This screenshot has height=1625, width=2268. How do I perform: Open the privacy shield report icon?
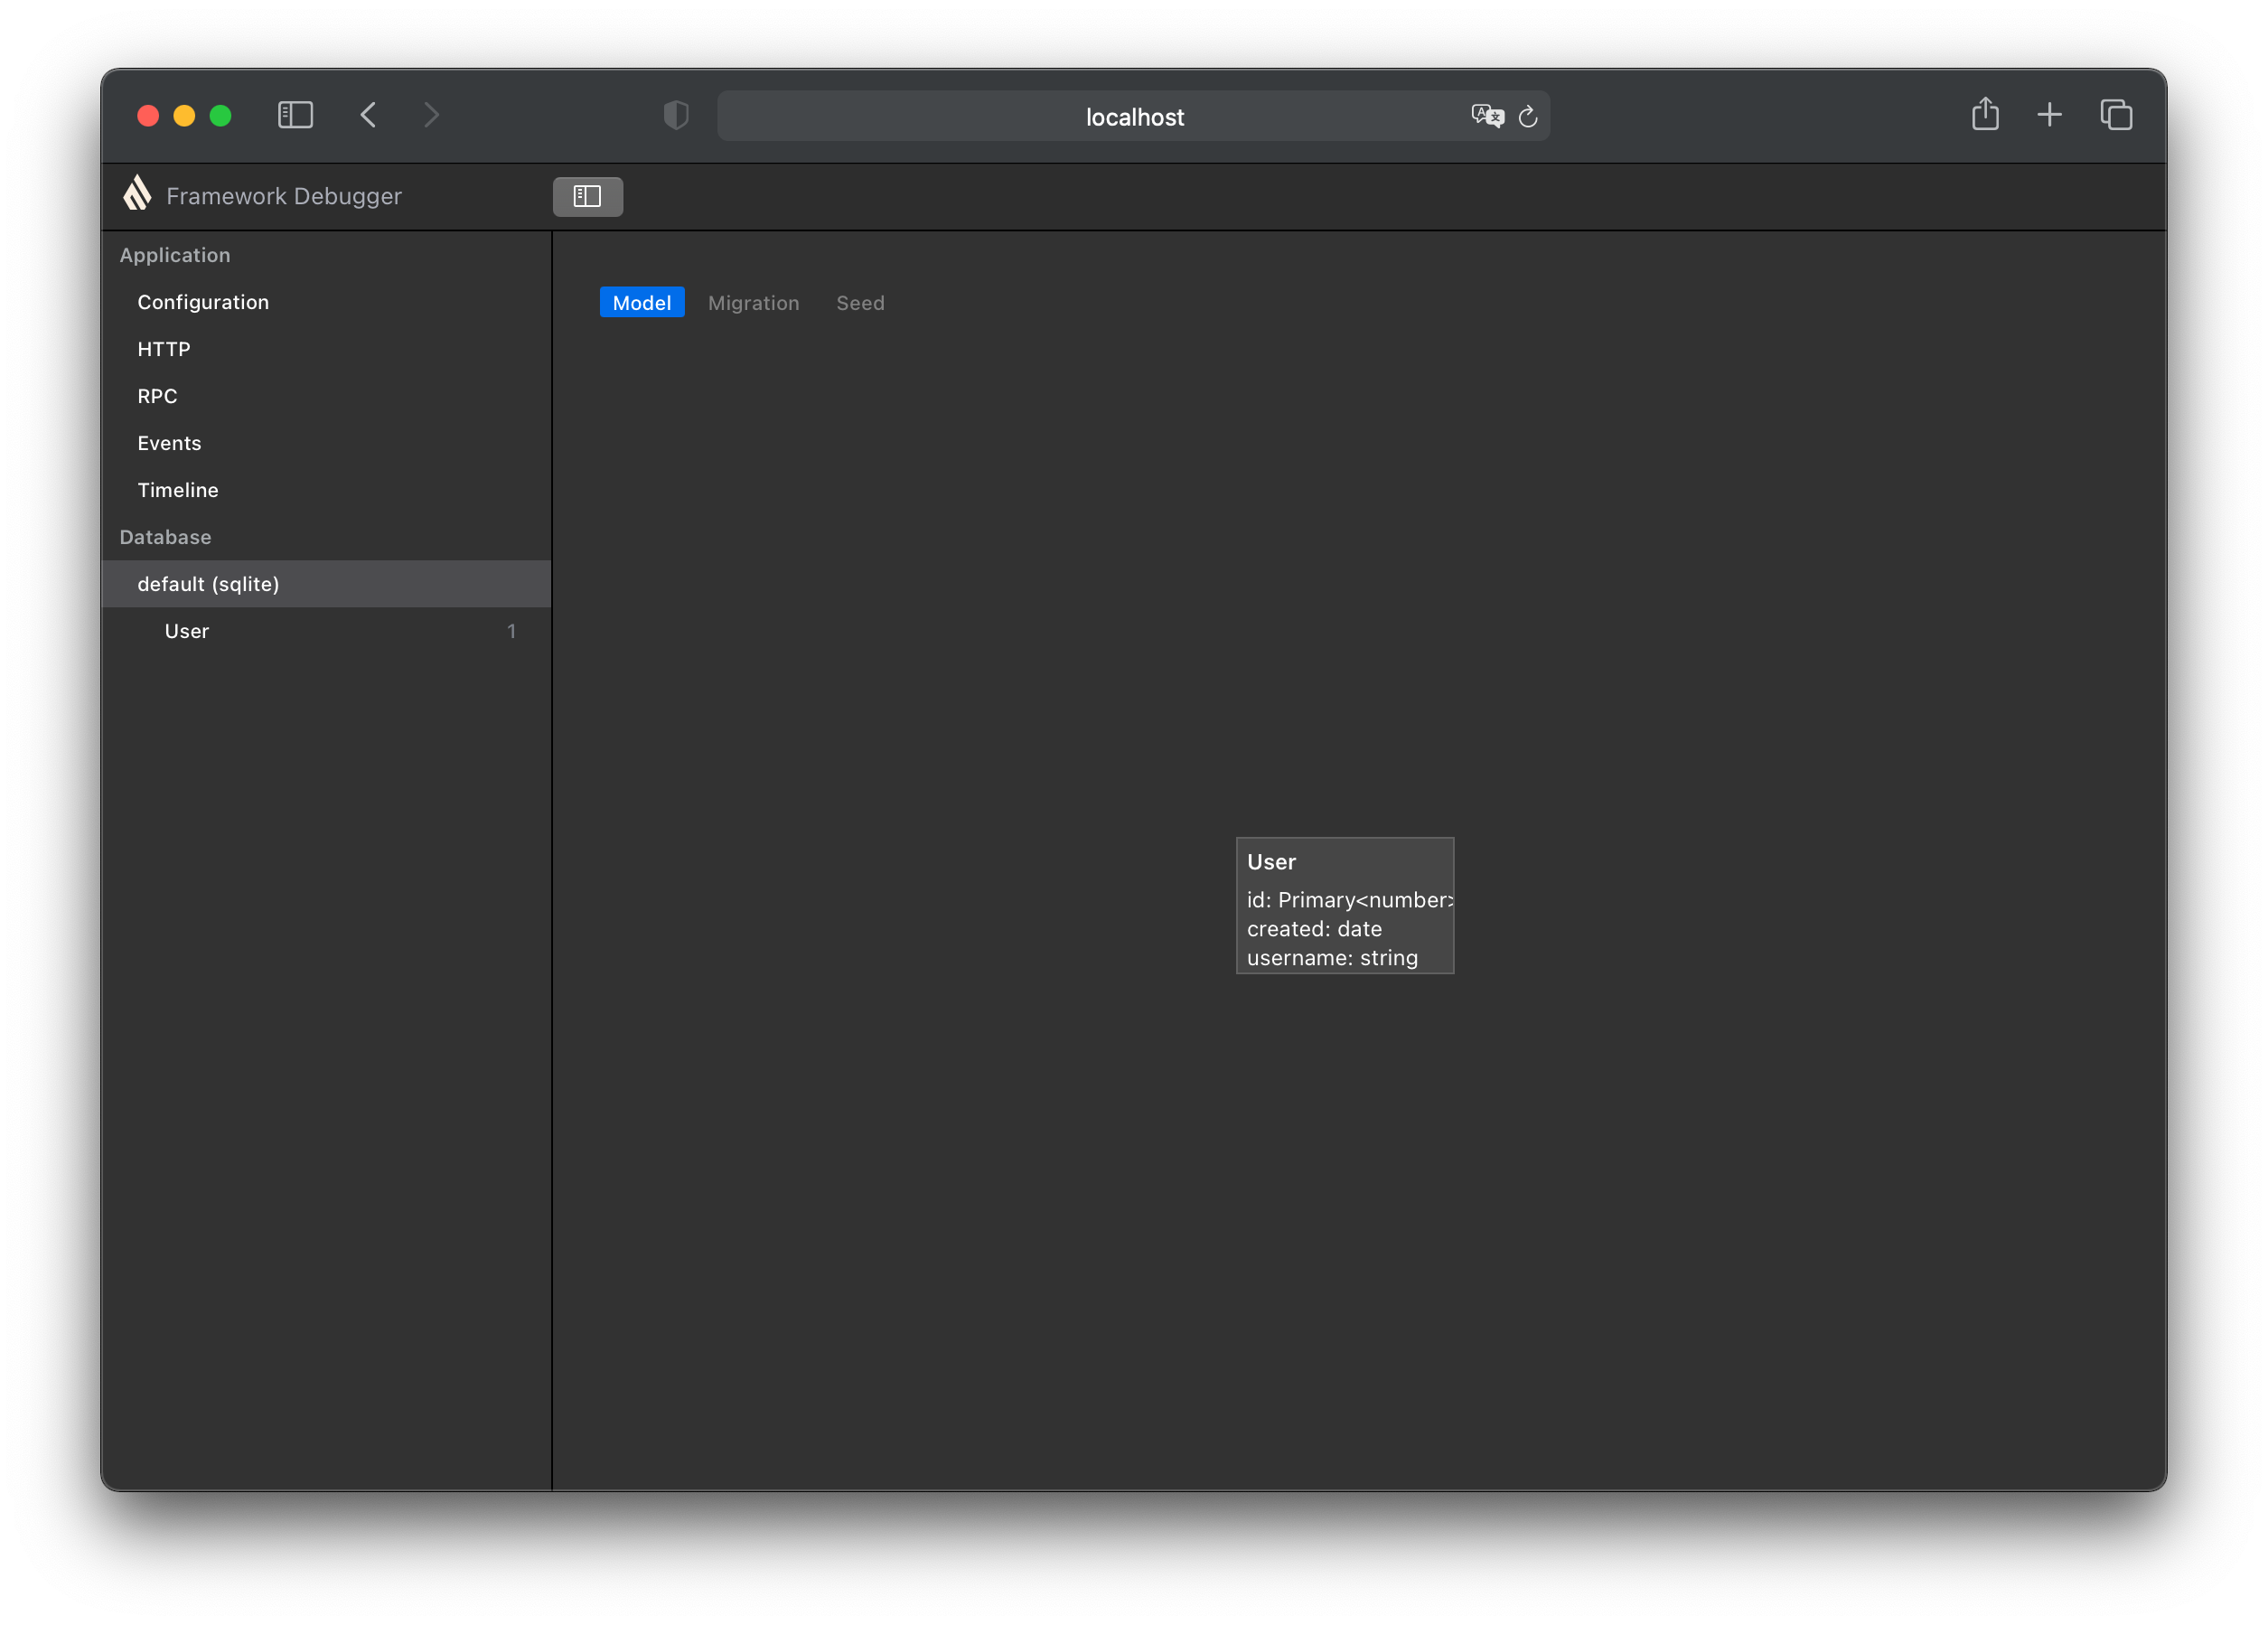pyautogui.click(x=676, y=116)
